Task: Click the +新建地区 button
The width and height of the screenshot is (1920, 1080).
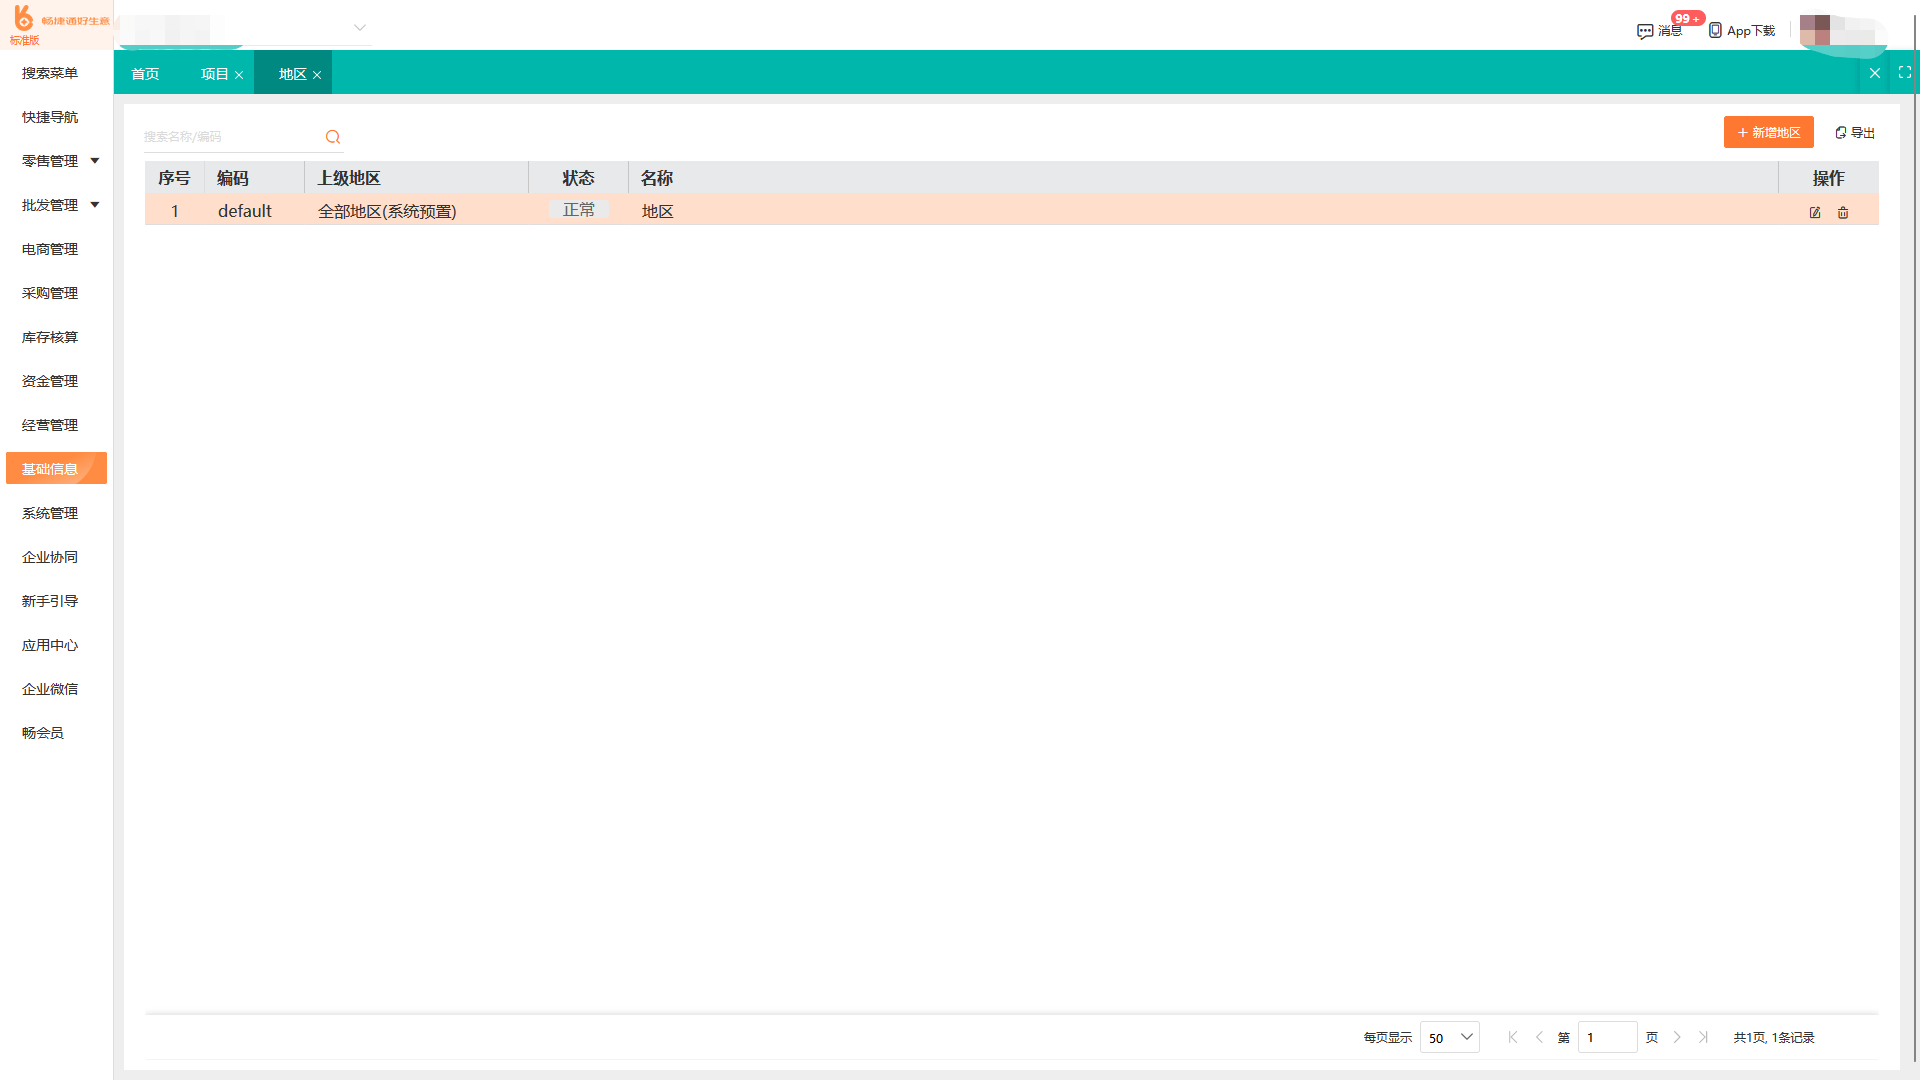Action: tap(1768, 132)
